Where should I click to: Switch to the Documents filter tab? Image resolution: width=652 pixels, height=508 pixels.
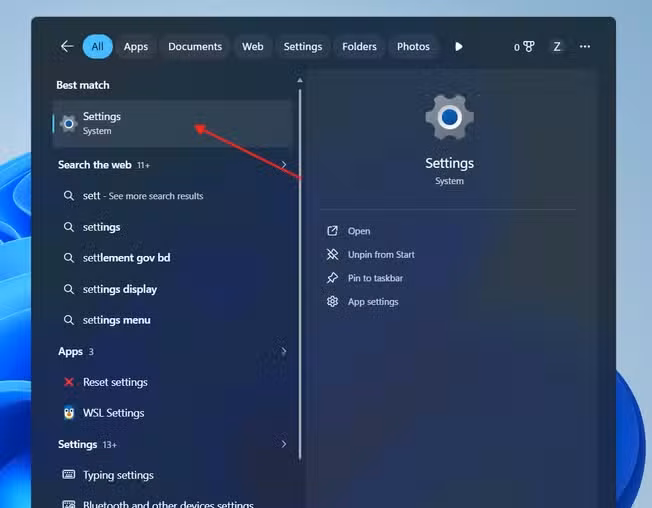[x=195, y=47]
